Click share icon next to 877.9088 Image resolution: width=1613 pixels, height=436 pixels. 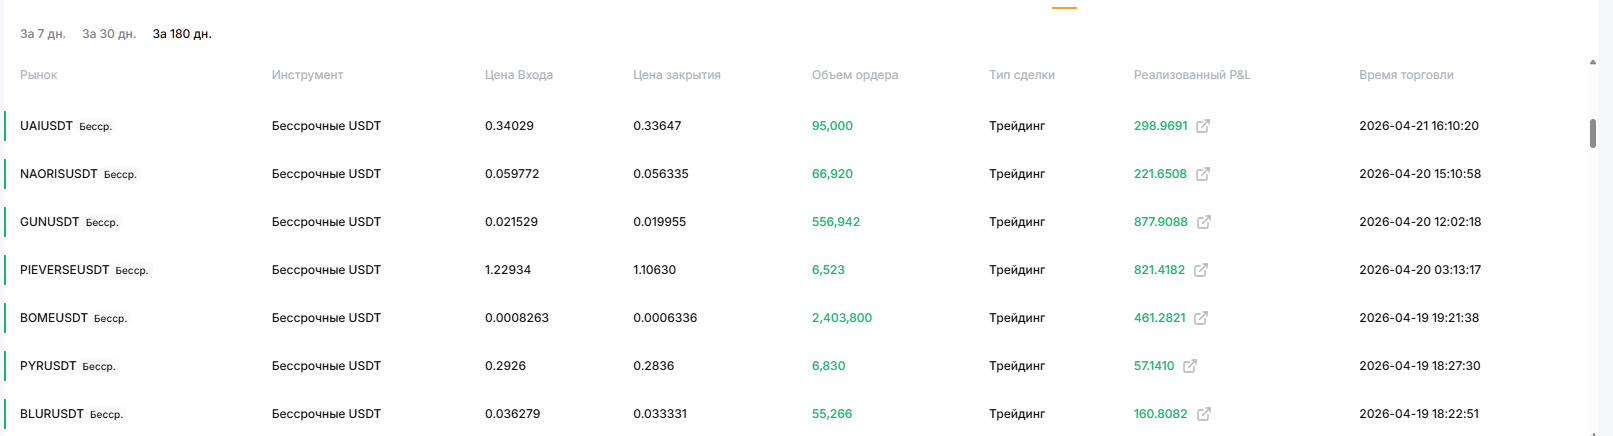(x=1203, y=222)
